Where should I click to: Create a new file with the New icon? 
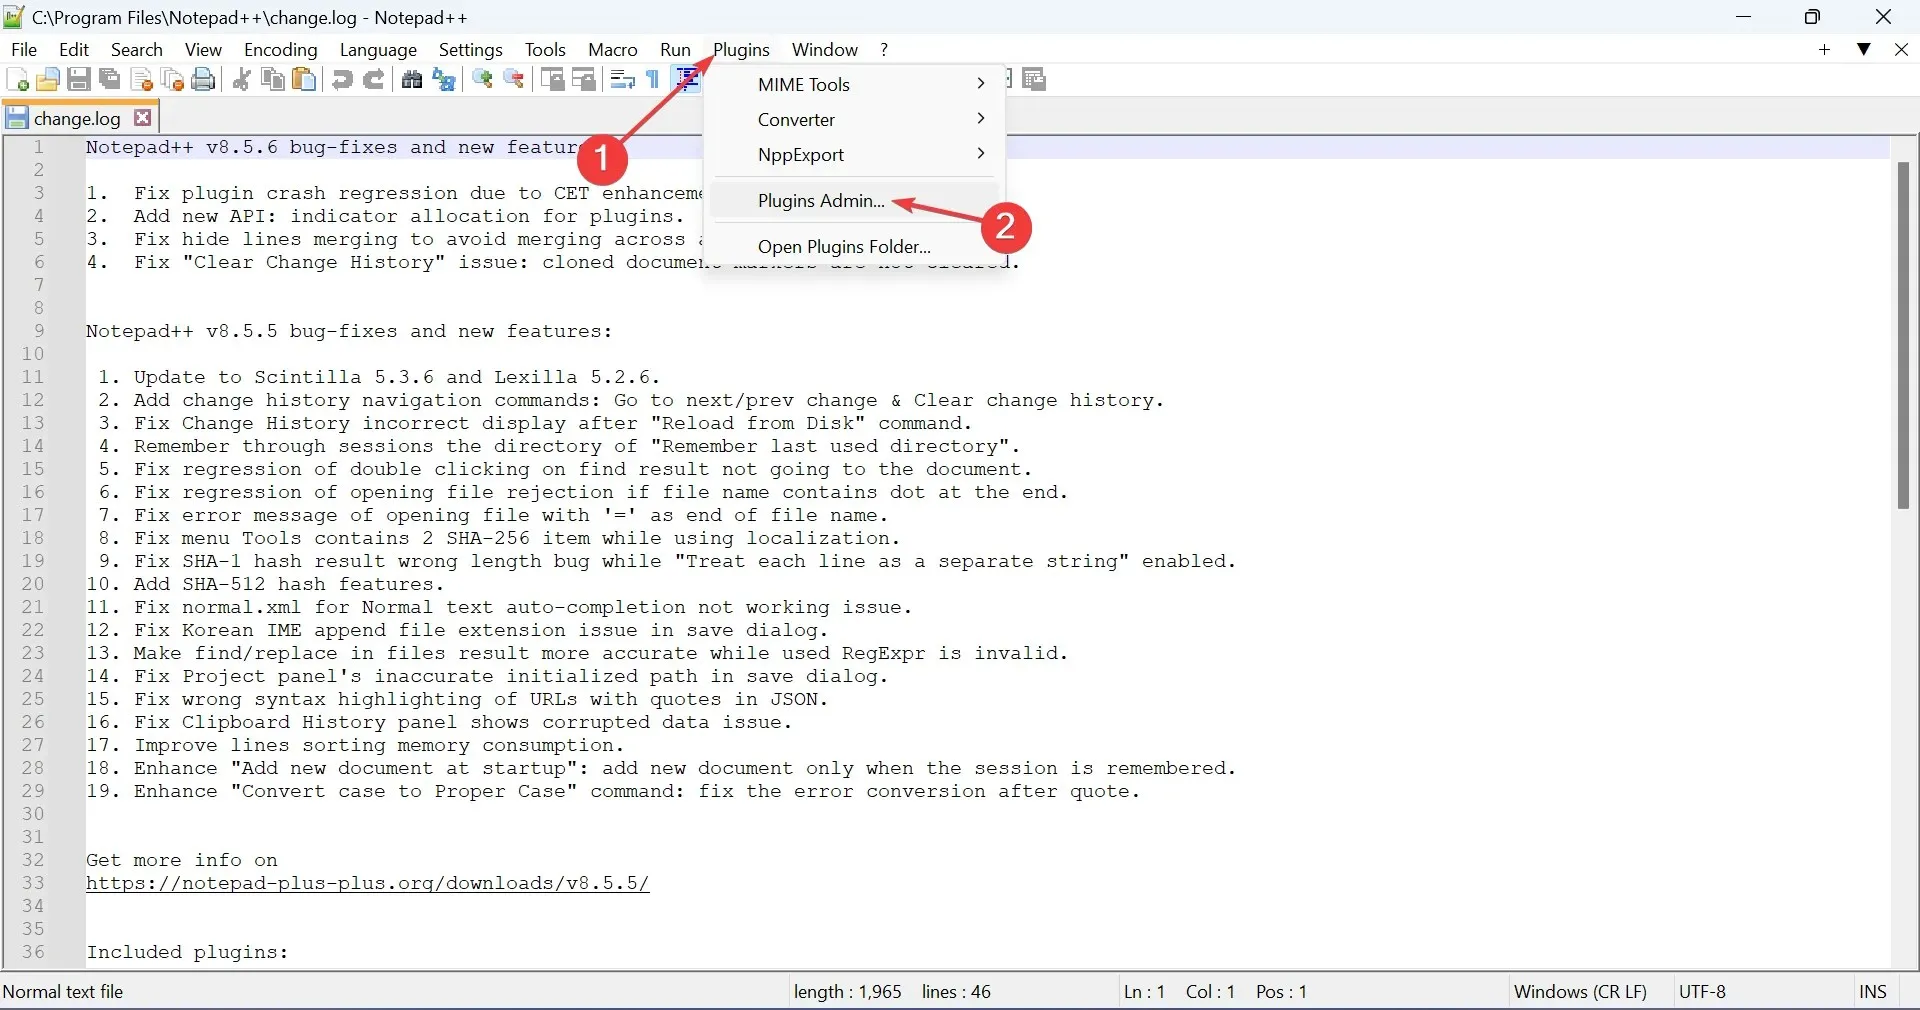(x=17, y=80)
